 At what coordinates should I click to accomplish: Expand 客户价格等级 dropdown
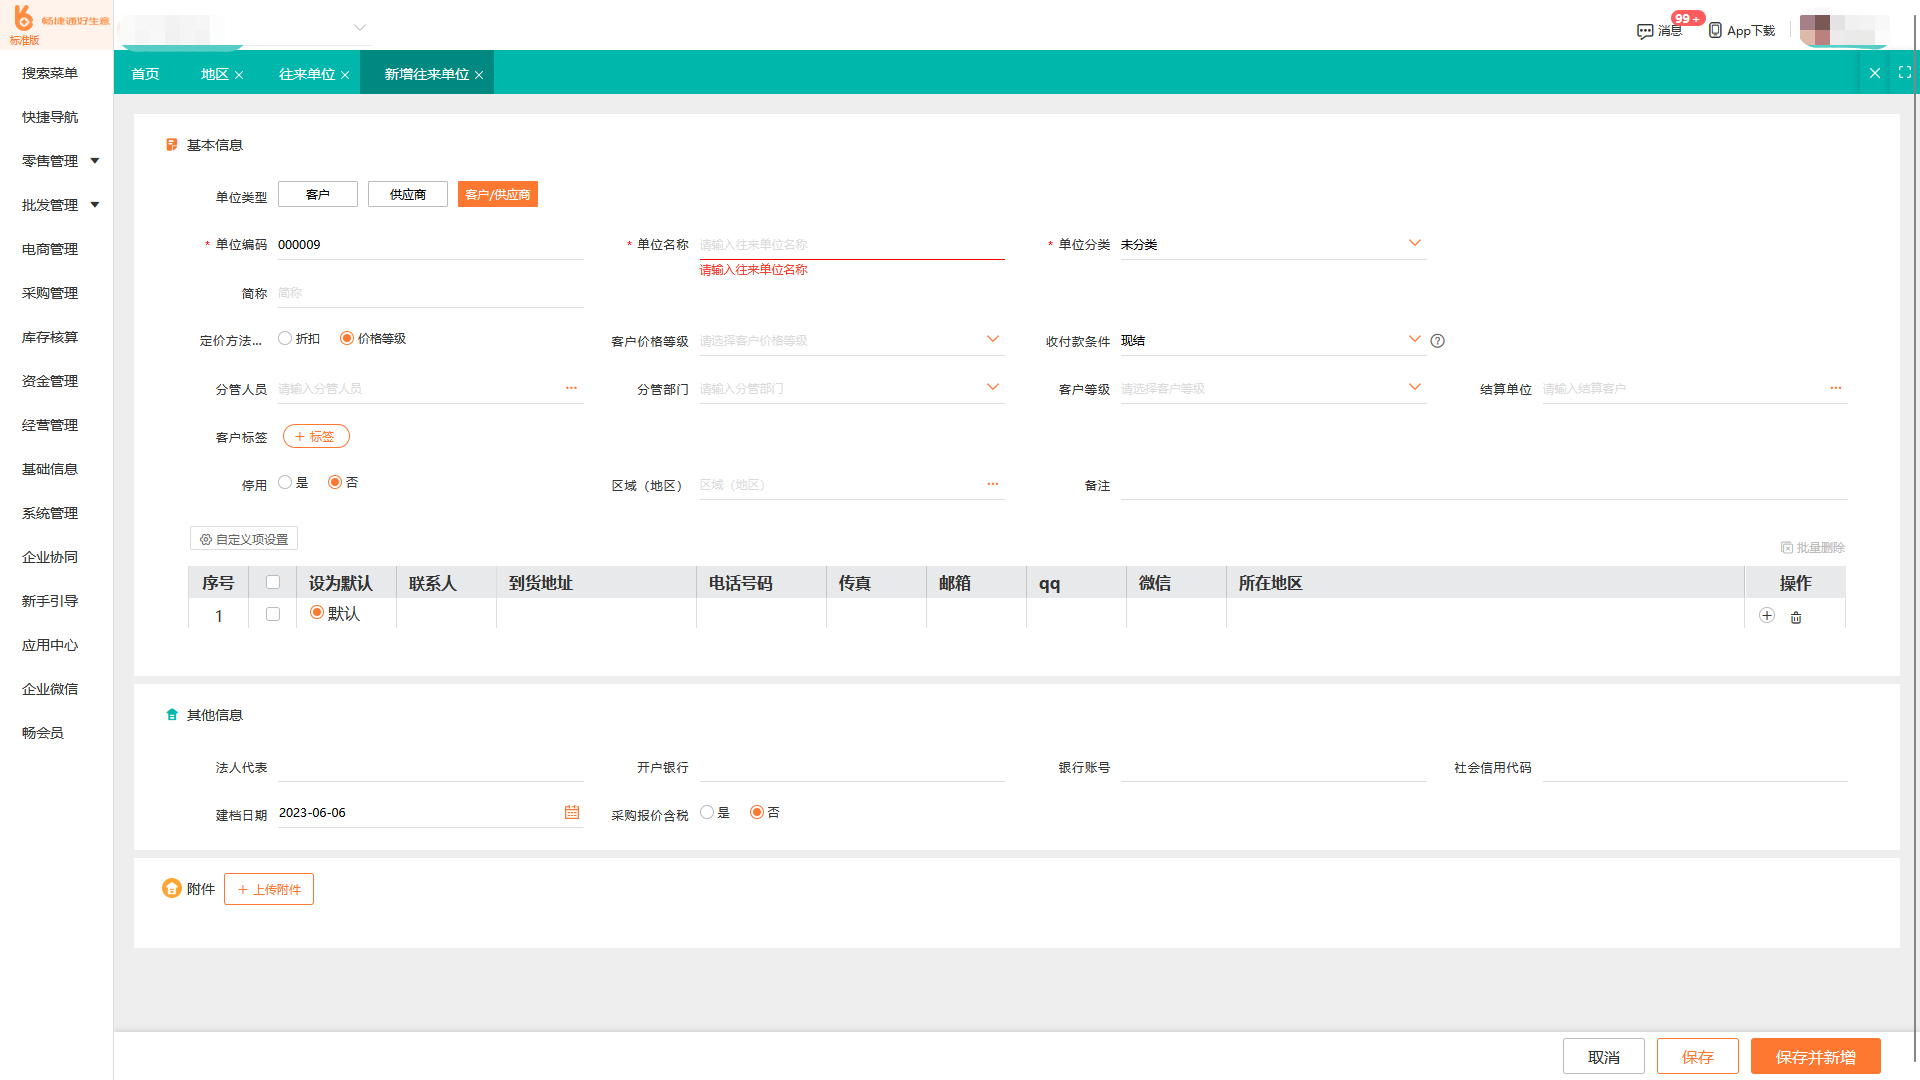[x=993, y=340]
